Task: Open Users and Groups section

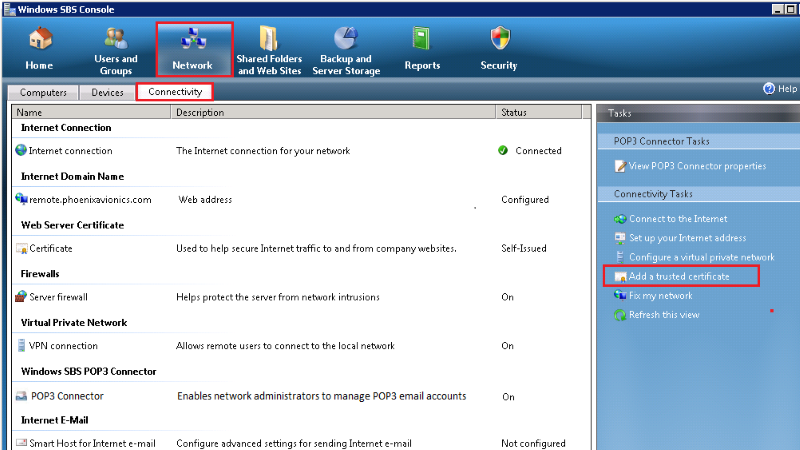Action: click(116, 50)
